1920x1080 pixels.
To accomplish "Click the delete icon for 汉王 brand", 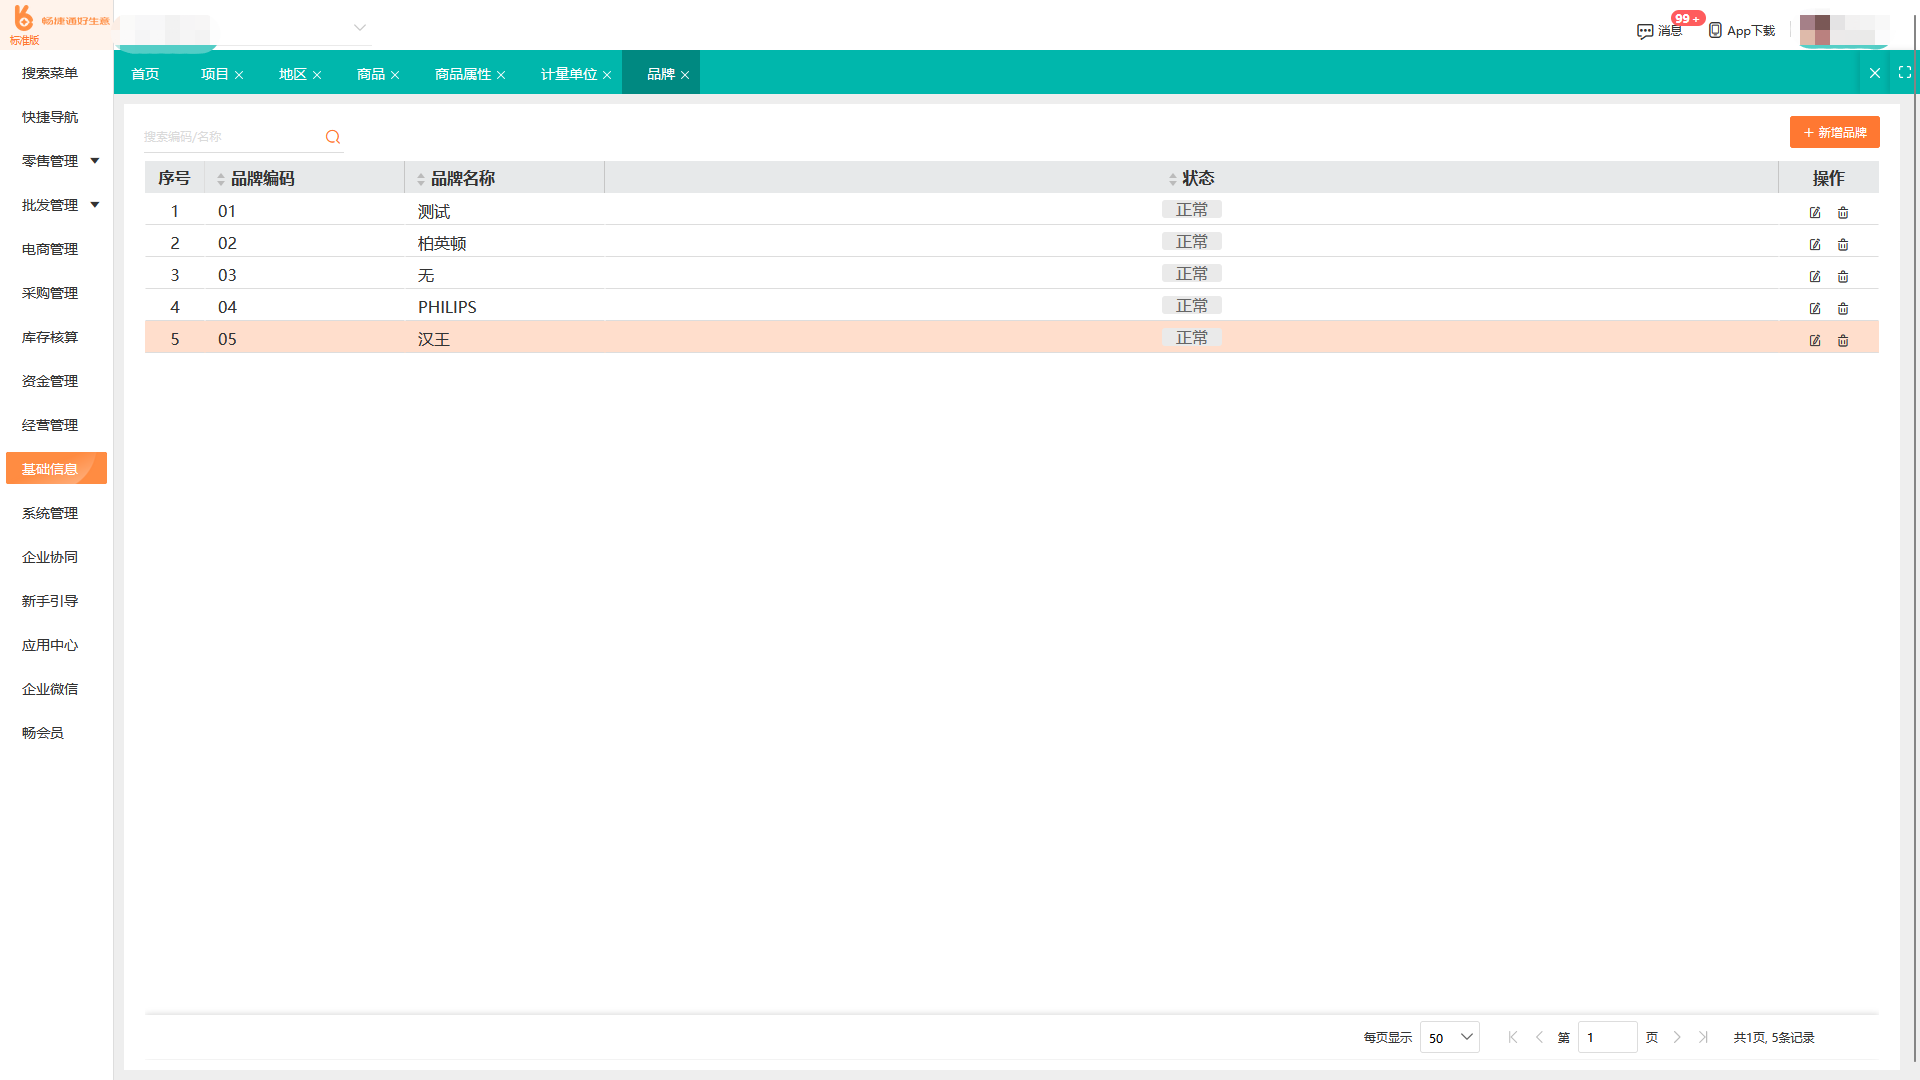I will click(1844, 339).
